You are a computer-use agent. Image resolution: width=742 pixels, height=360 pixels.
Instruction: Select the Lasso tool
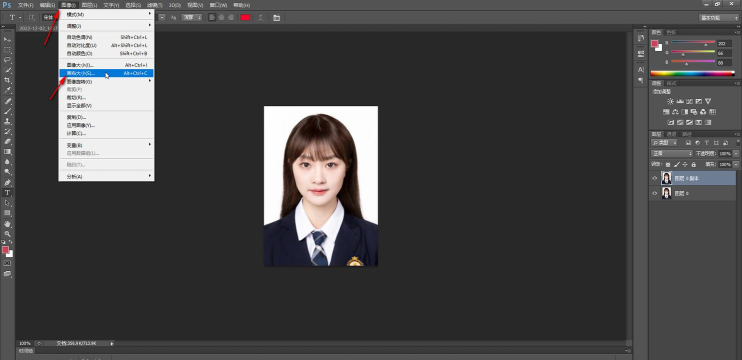8,60
